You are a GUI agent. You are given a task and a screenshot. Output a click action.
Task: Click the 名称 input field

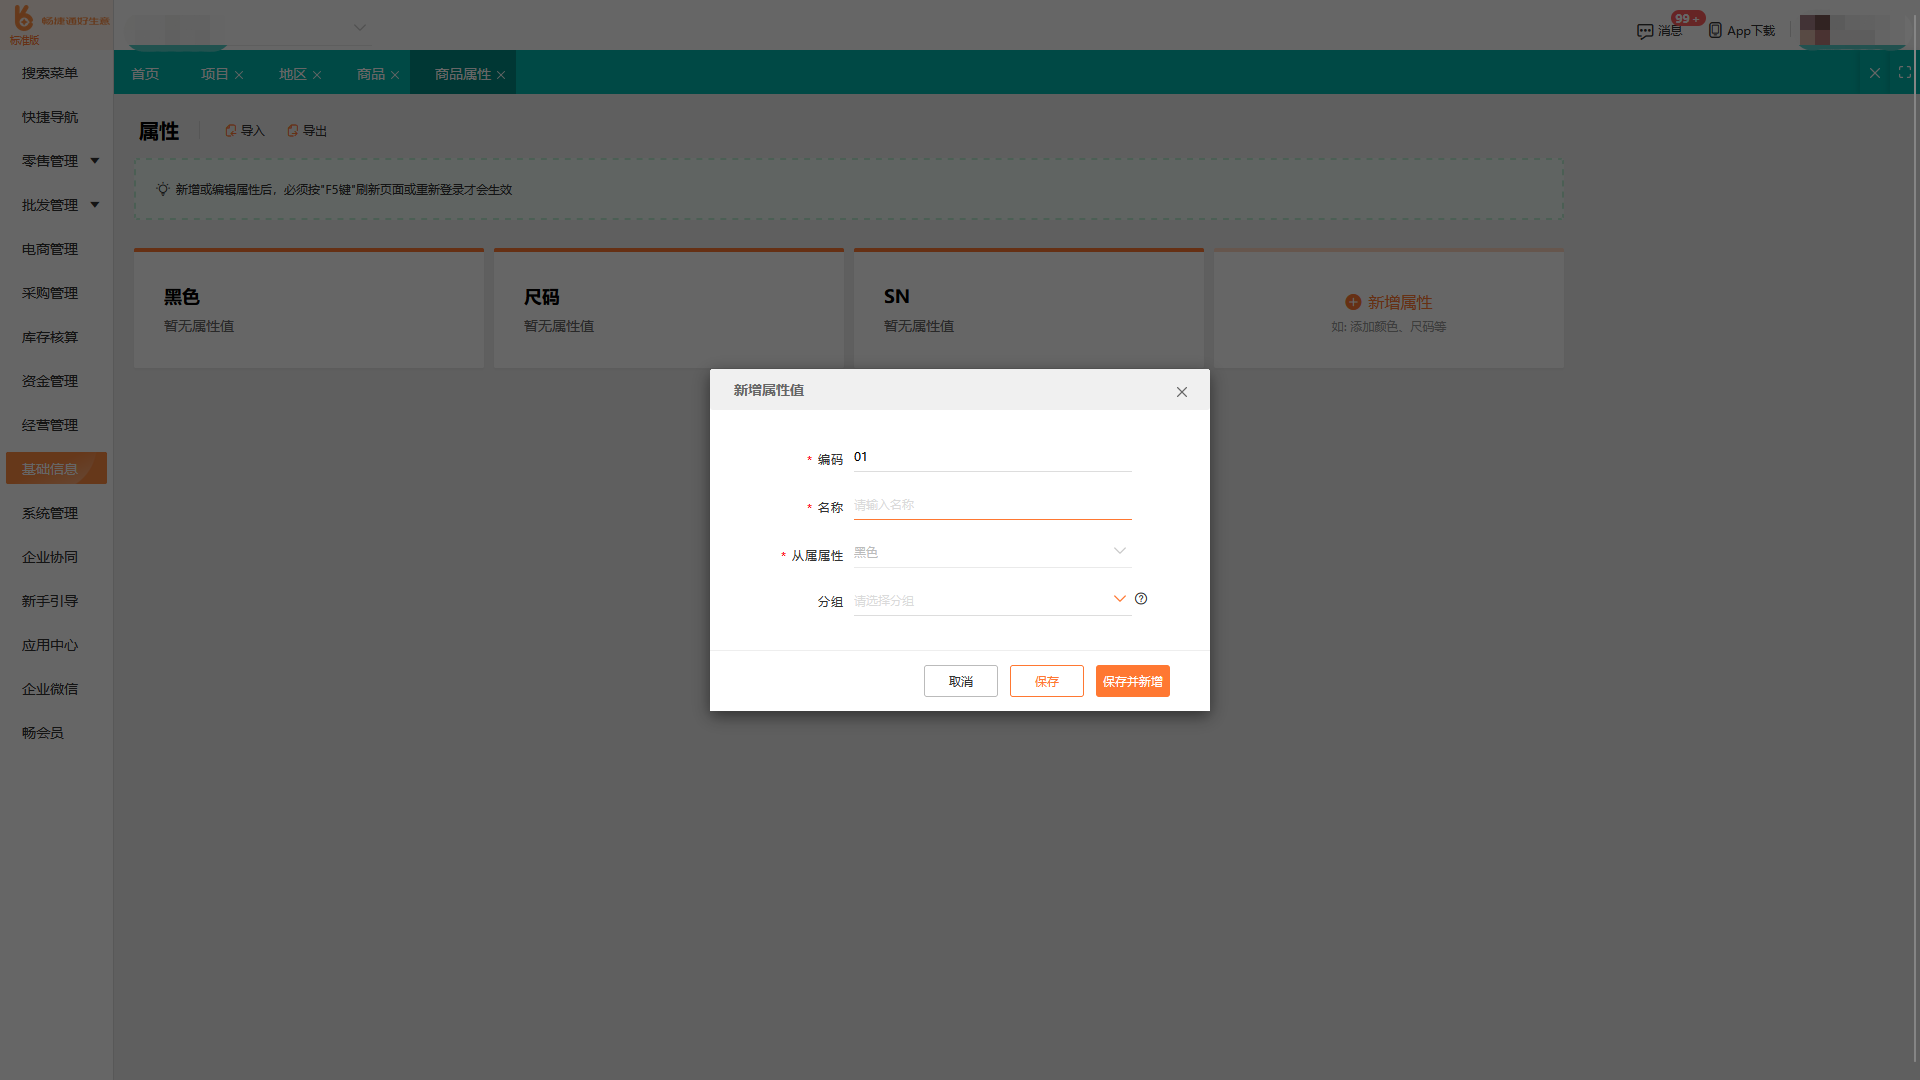coord(989,505)
